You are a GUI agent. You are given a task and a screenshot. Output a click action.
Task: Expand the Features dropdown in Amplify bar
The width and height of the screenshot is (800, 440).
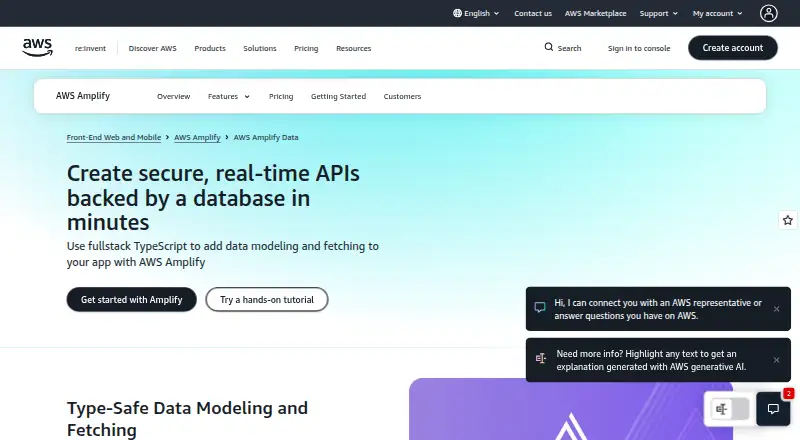[229, 96]
